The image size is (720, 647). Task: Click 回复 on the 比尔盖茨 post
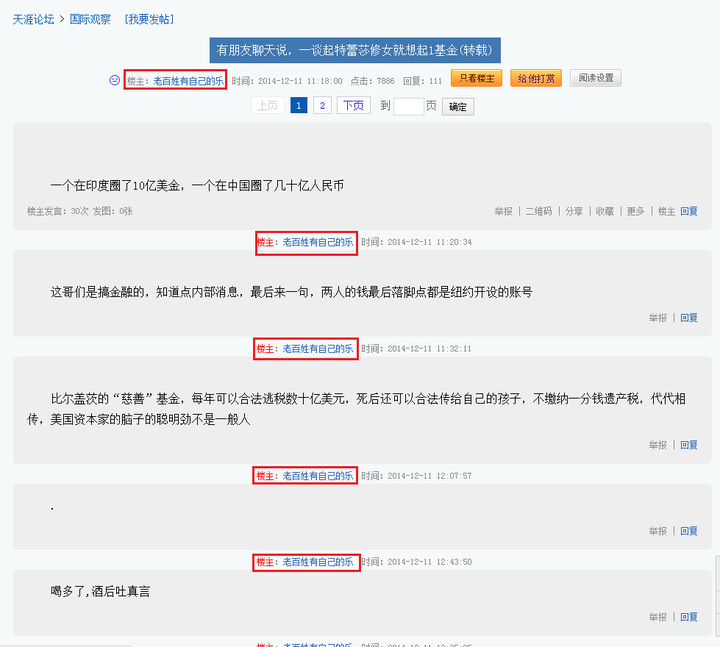click(x=689, y=445)
